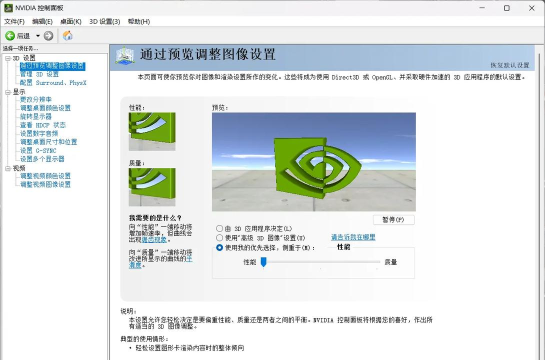Open the 编辑(E) menu
Image resolution: width=545 pixels, height=360 pixels.
pos(42,22)
